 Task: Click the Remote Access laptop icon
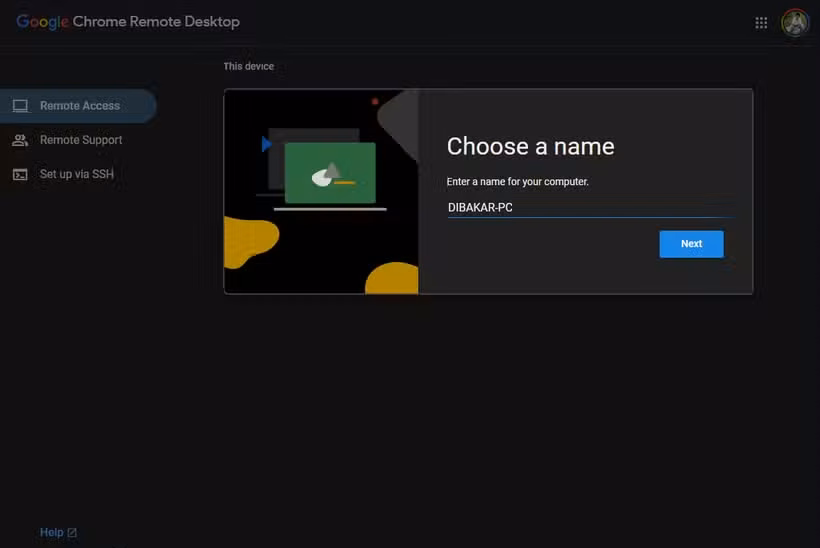[20, 106]
